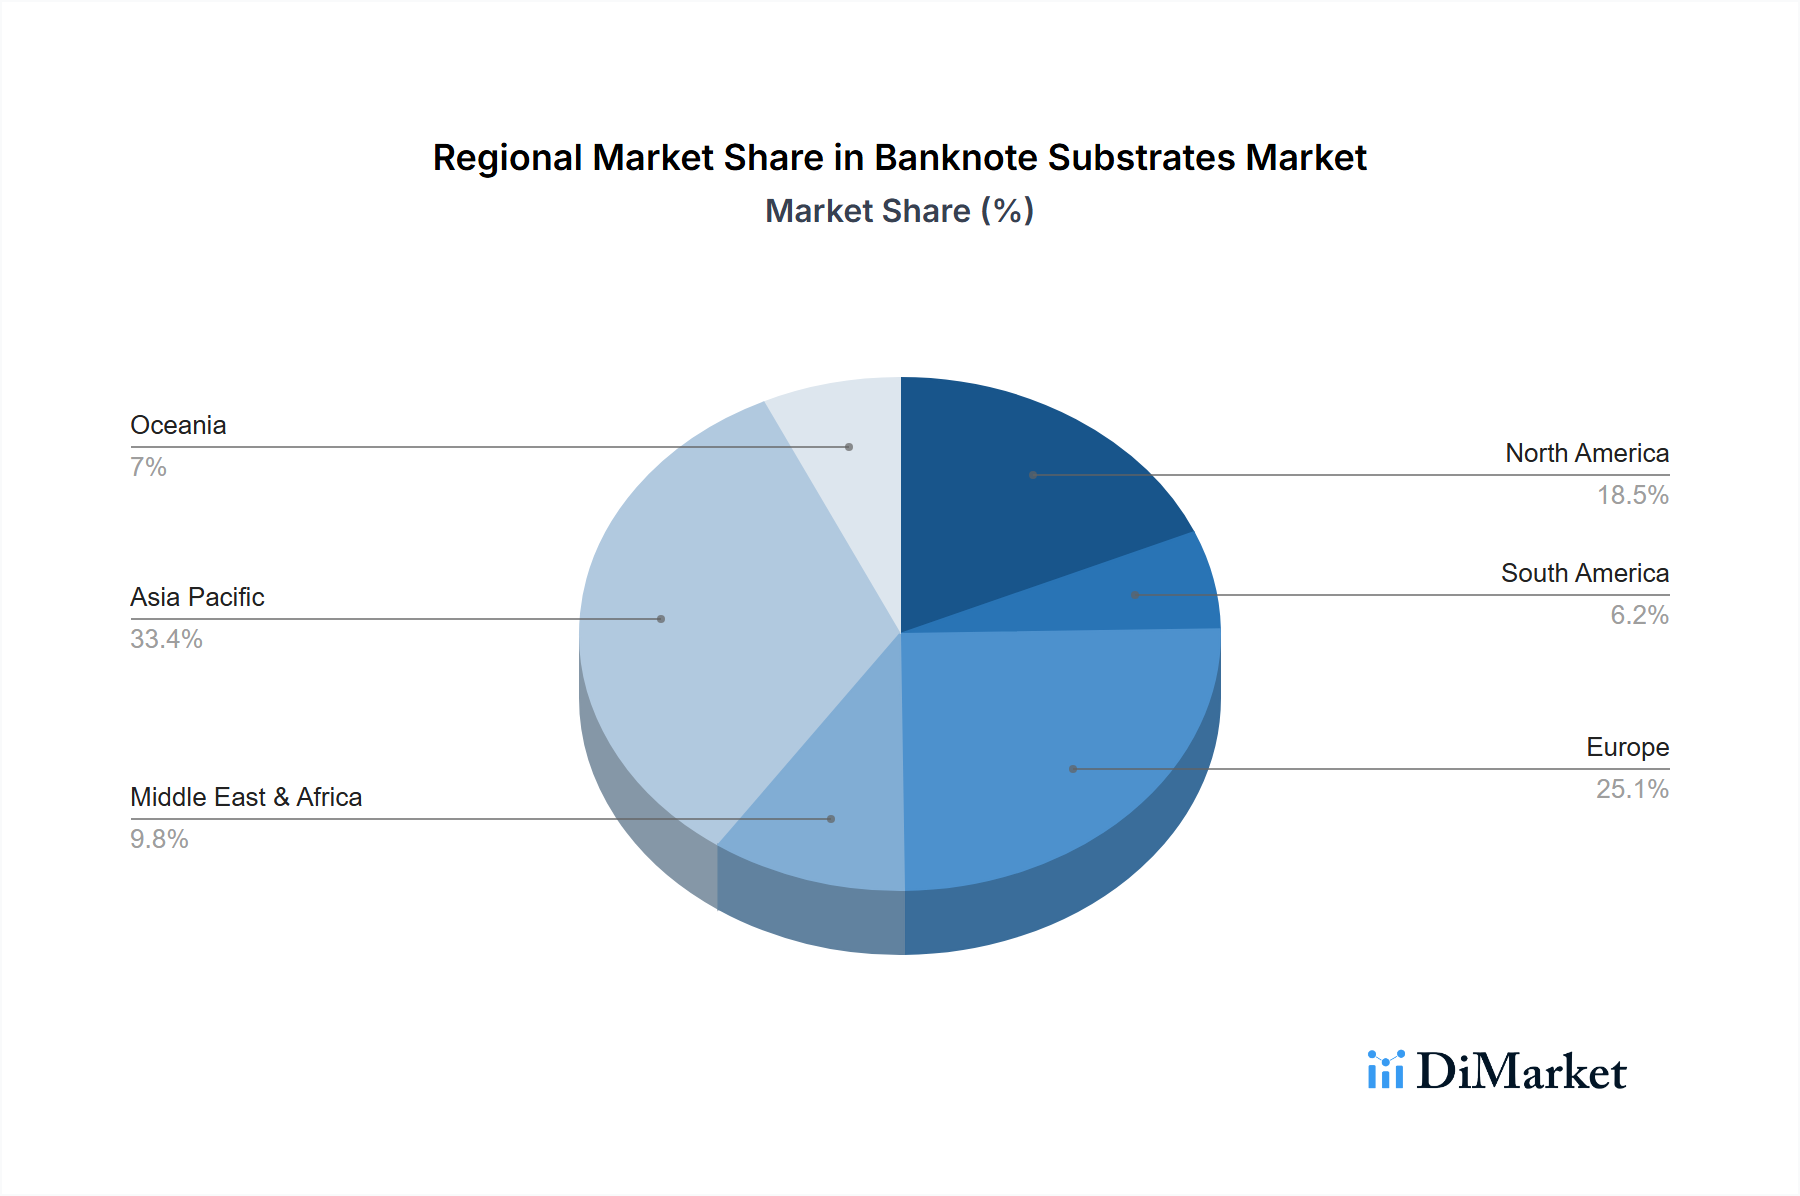The image size is (1800, 1196).
Task: Click the 33.4% percentage value
Action: (166, 640)
